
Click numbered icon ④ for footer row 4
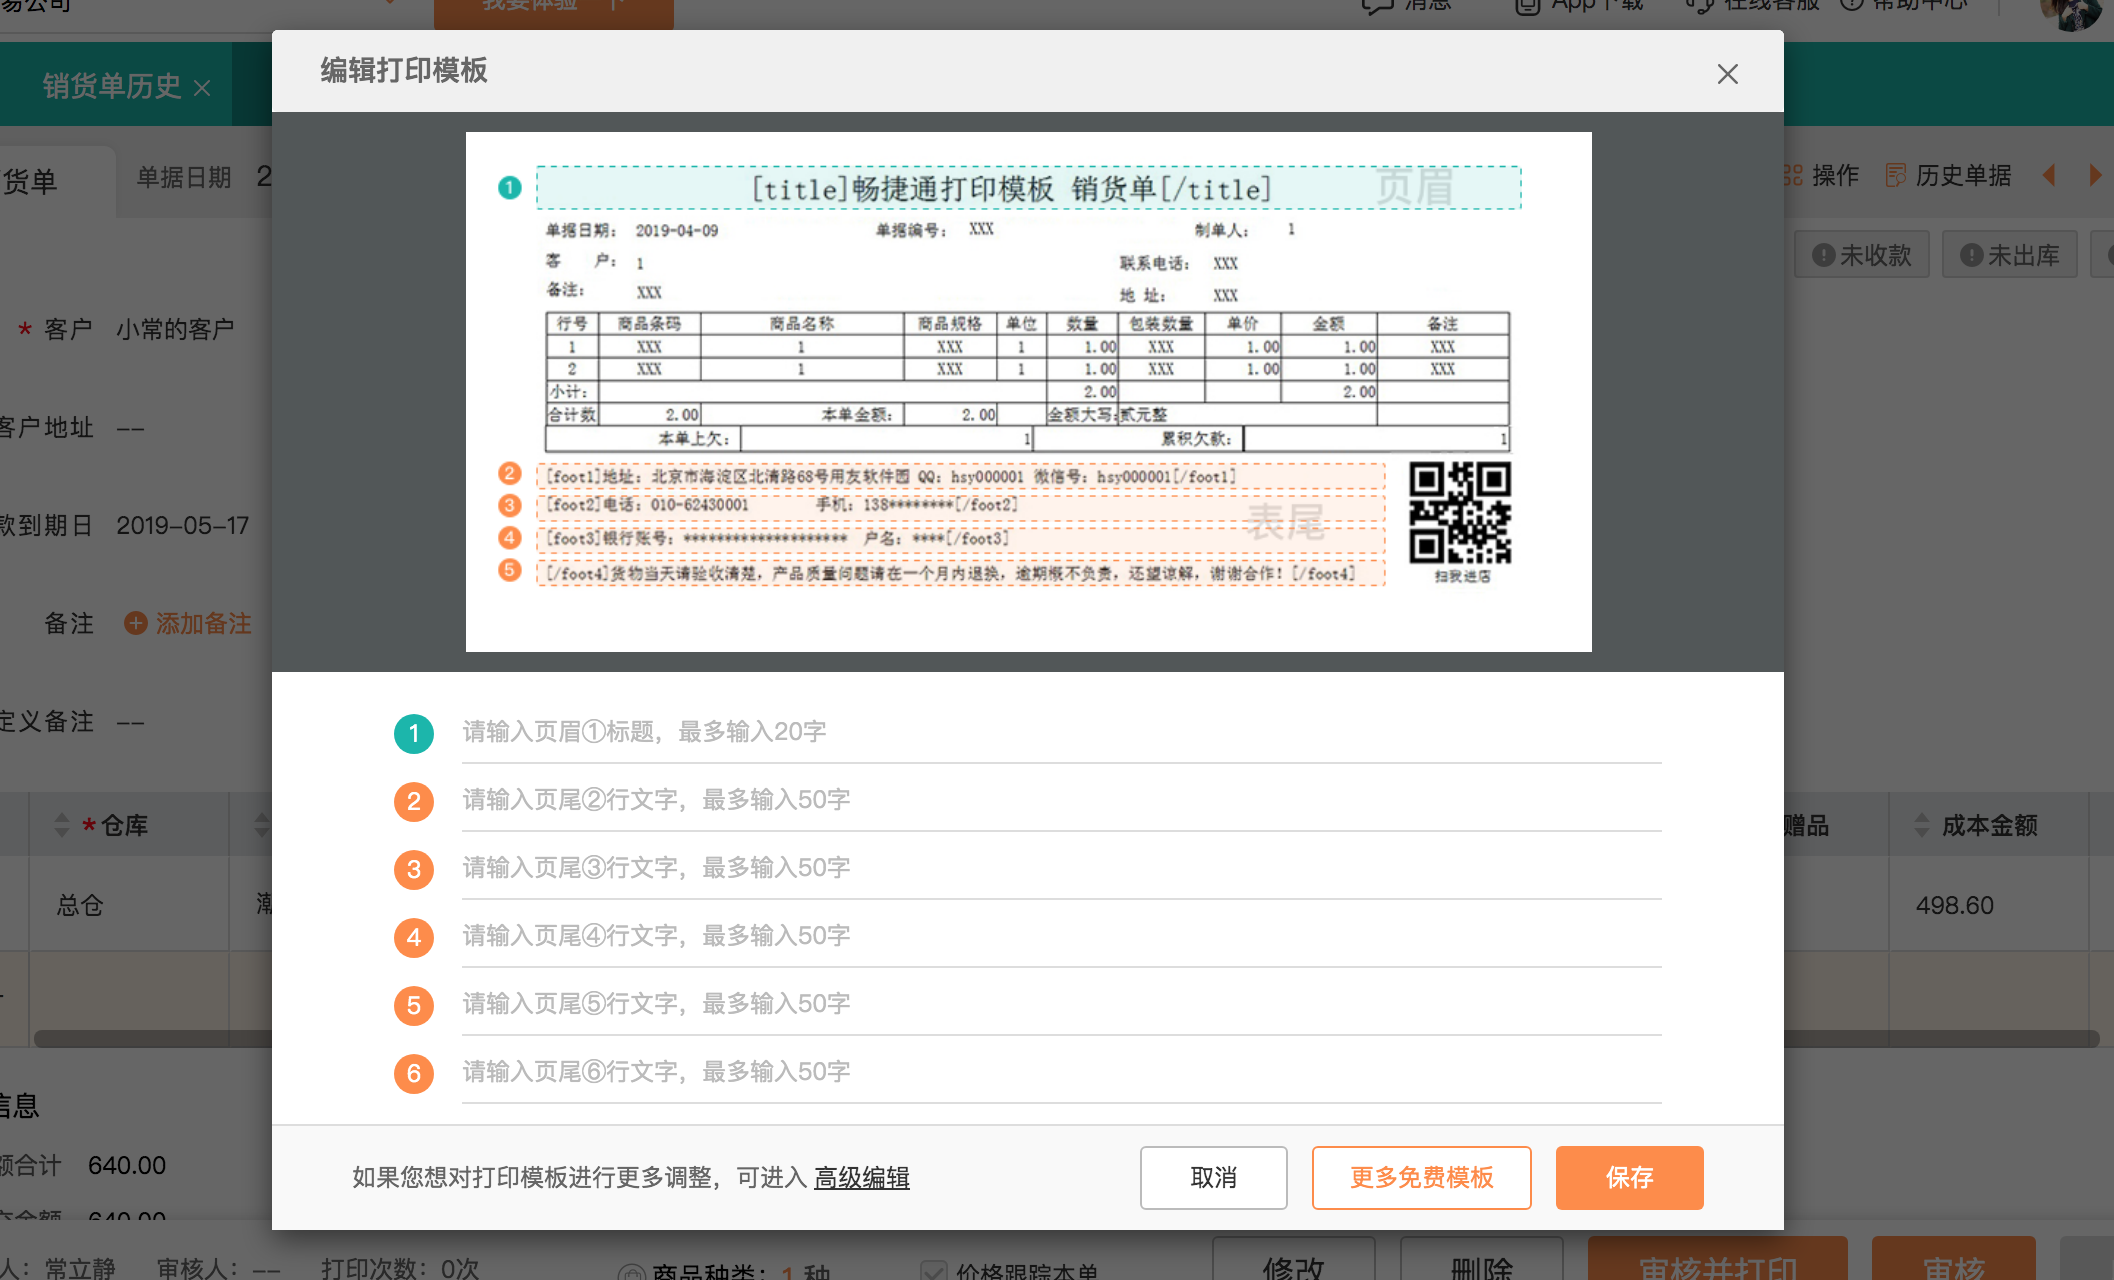pos(417,934)
